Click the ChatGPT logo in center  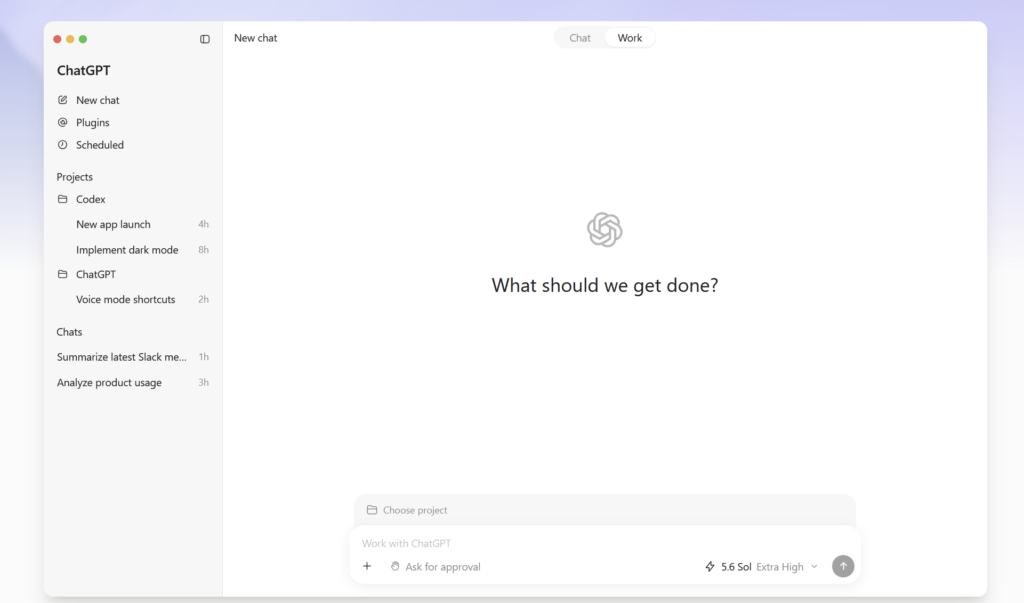[604, 230]
